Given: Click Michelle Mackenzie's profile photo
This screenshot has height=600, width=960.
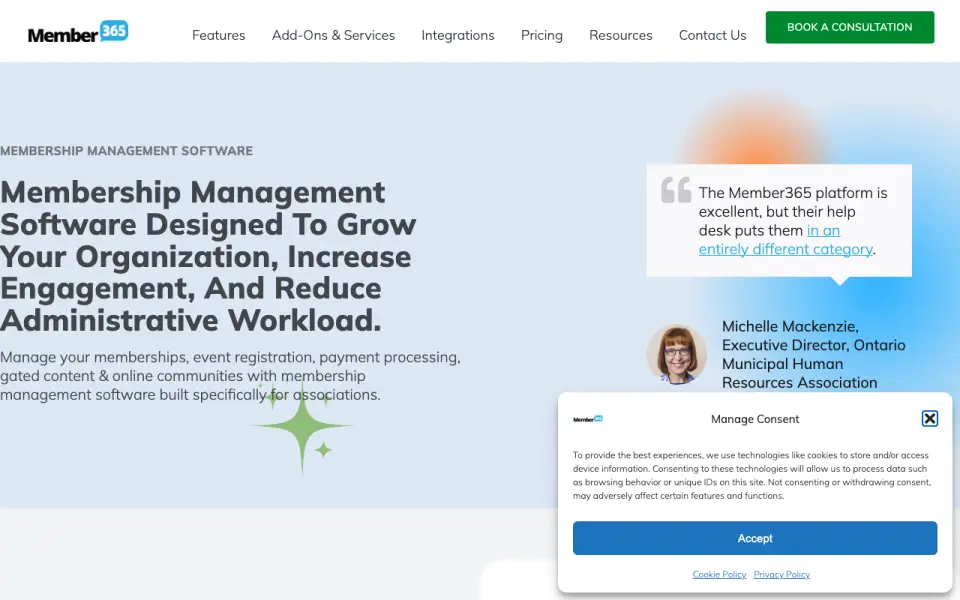Looking at the screenshot, I should click(677, 354).
